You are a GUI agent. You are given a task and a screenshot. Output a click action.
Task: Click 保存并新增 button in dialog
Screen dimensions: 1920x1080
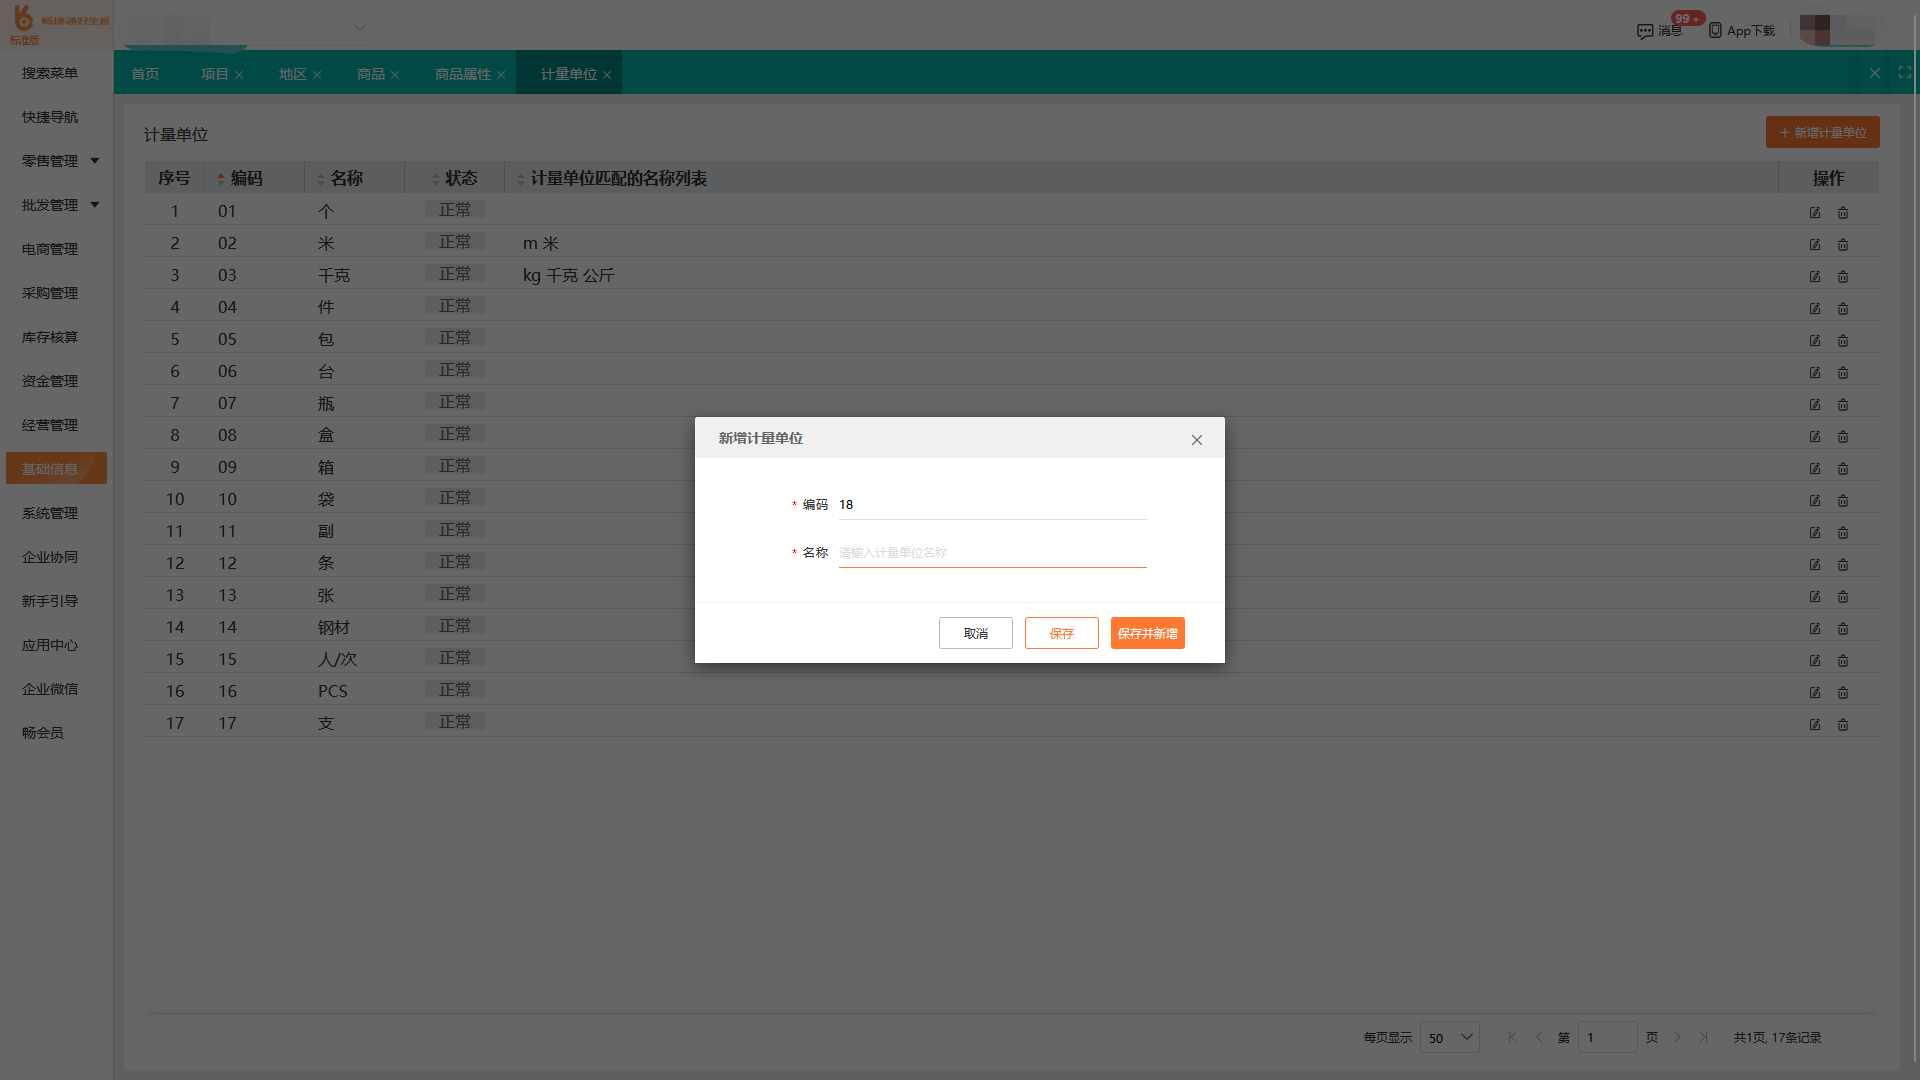coord(1146,633)
